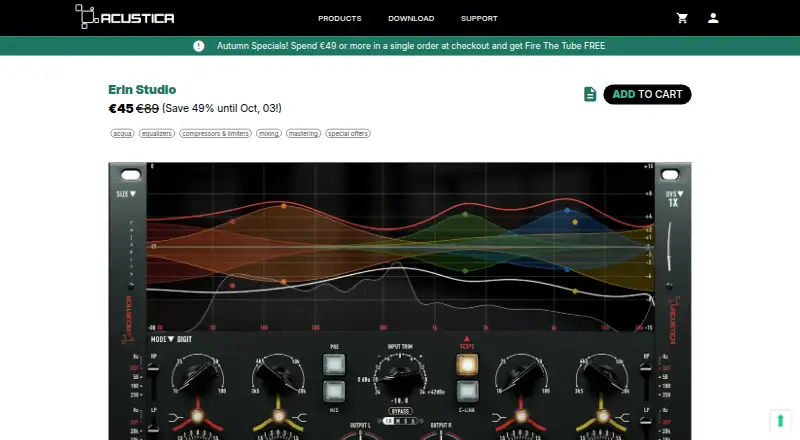
Task: Click the left yellow gain knob
Action: pyautogui.click(x=279, y=417)
